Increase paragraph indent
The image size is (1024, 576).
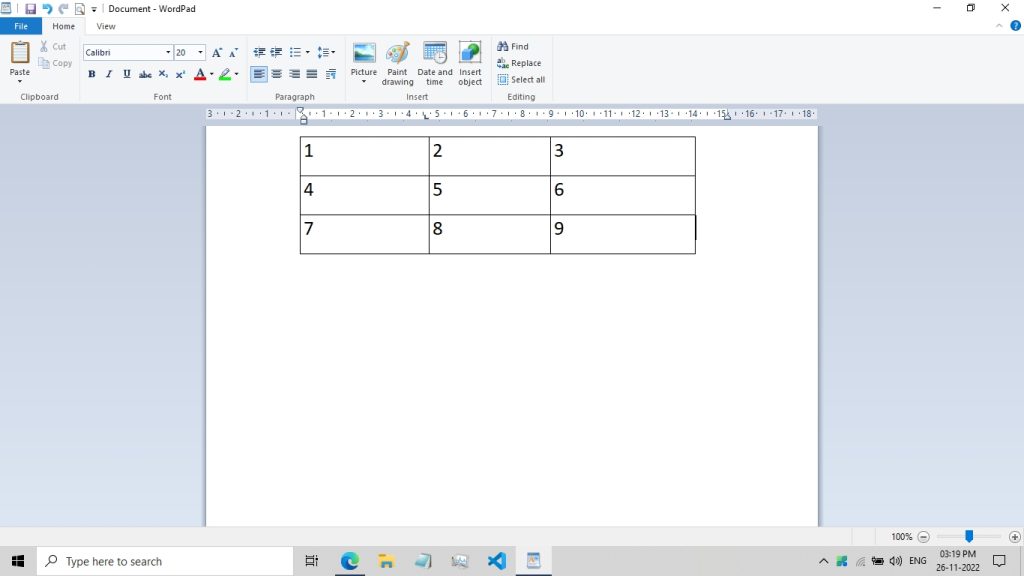point(276,52)
